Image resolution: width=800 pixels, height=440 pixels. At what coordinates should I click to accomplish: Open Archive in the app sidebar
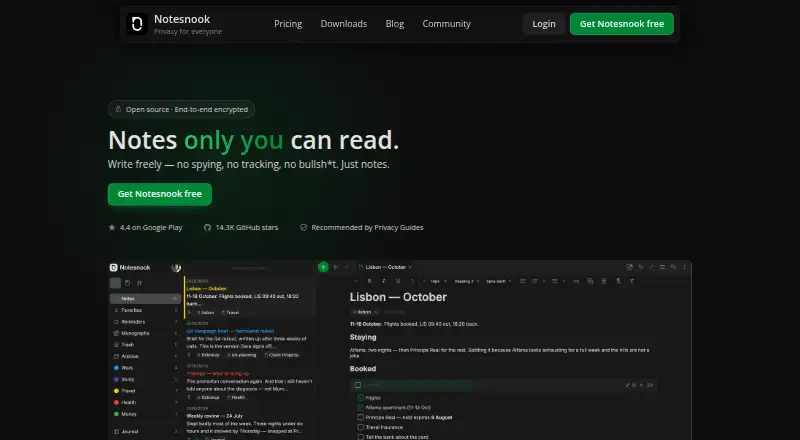(145, 356)
